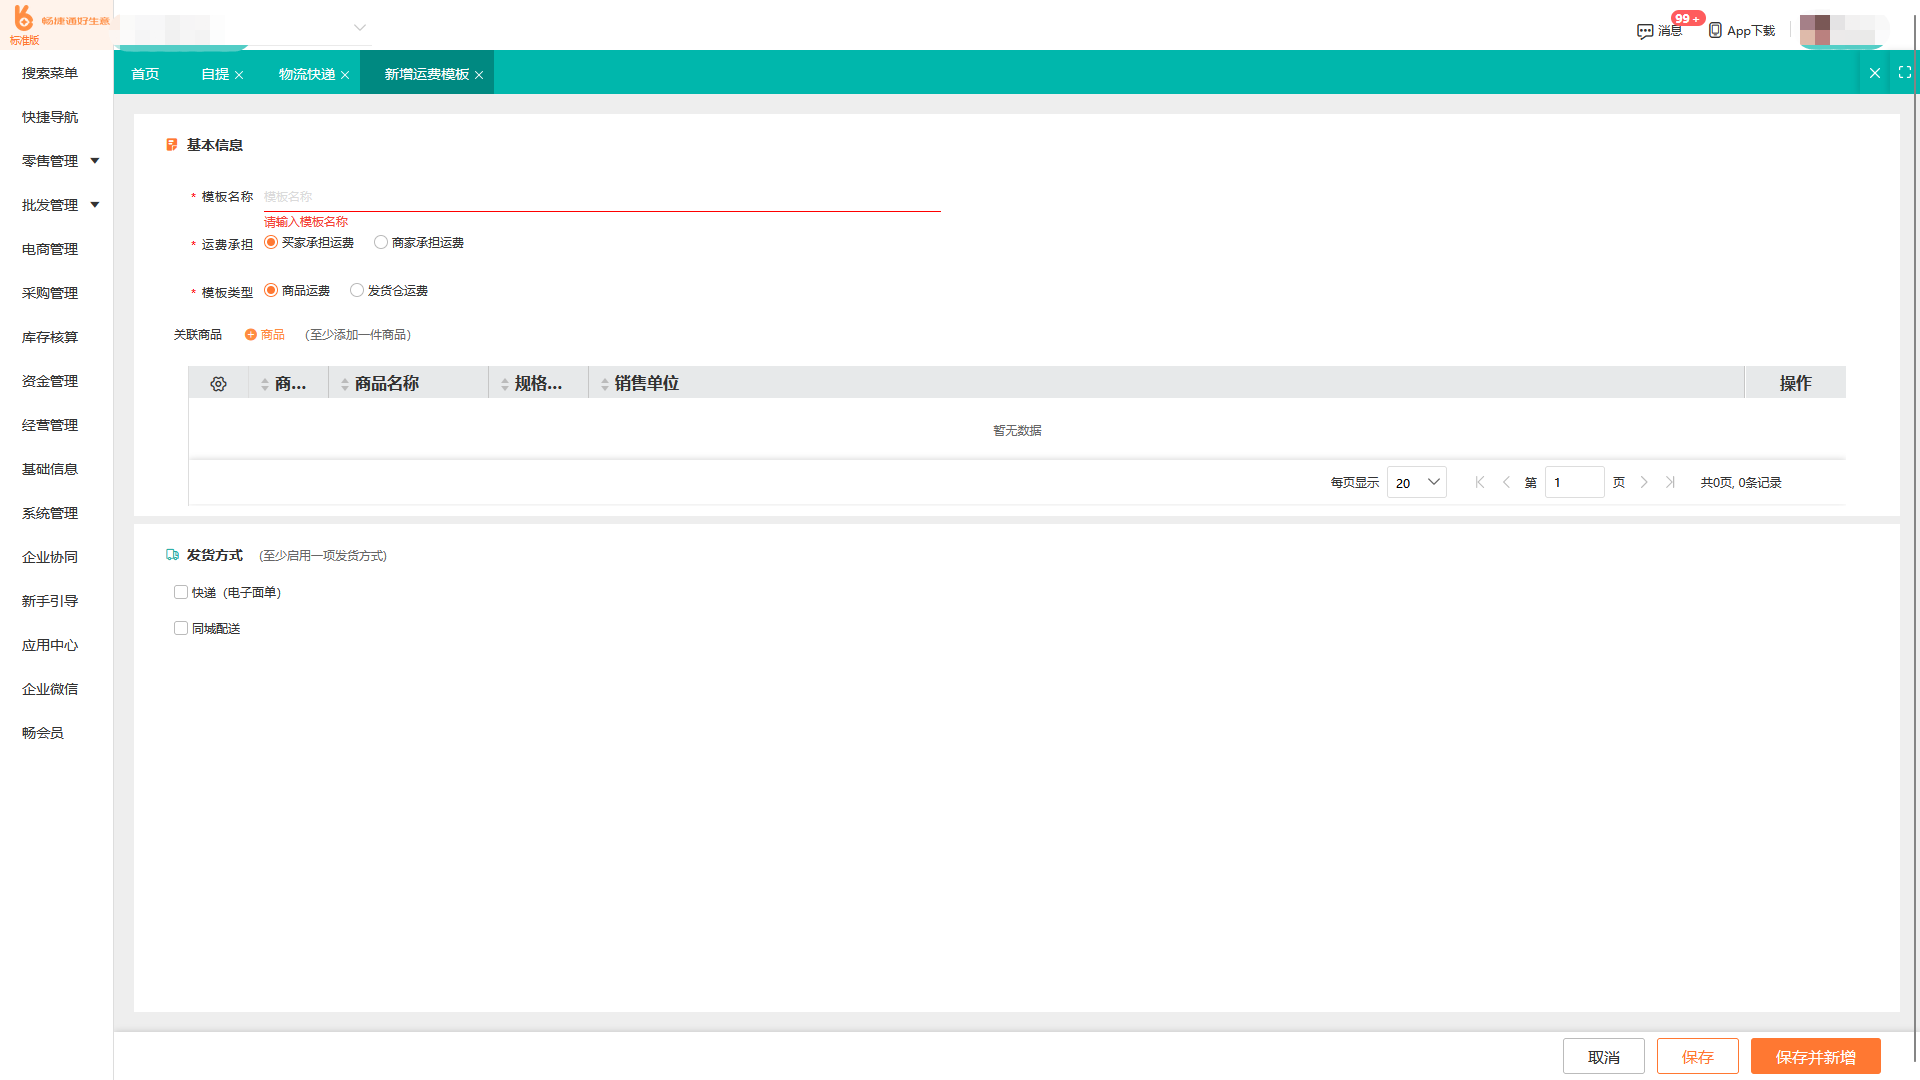The height and width of the screenshot is (1080, 1920).
Task: Click the shipping/delivery icon near 发货方式
Action: 173,554
